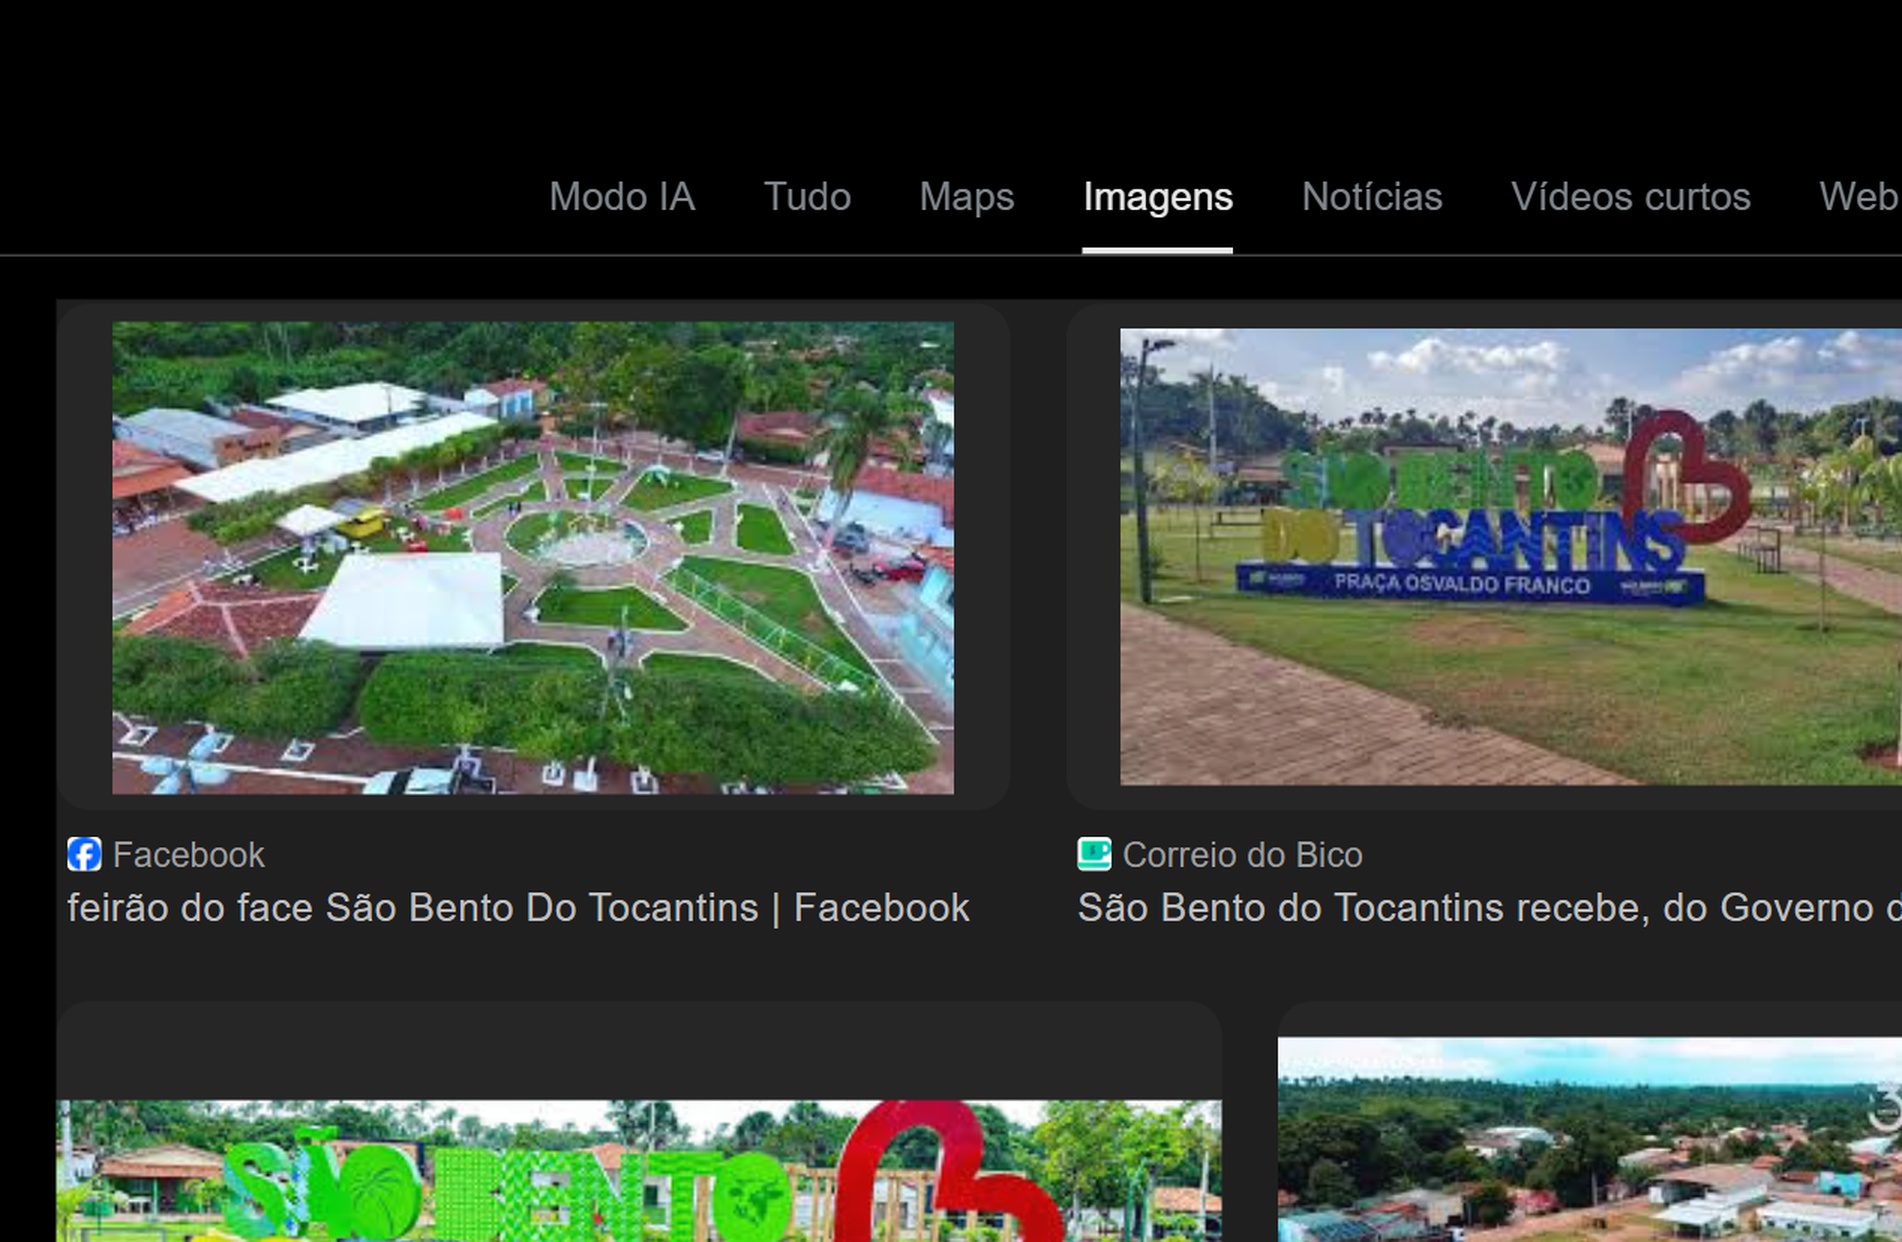Click the red heart in Correio do Bico photo
Viewport: 1902px width, 1242px height.
[1687, 475]
